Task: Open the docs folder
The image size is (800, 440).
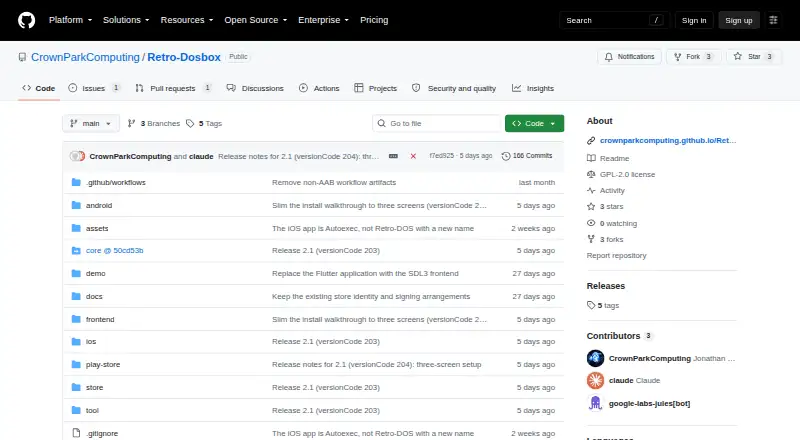Action: click(x=94, y=297)
